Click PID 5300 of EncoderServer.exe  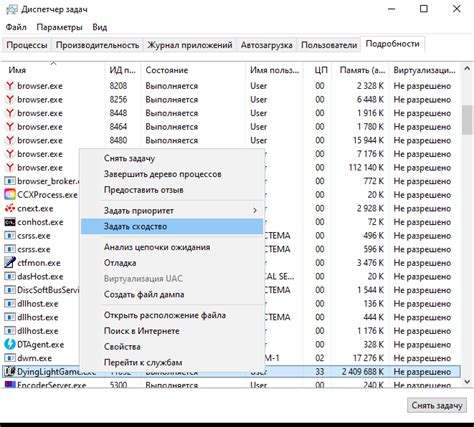[118, 385]
